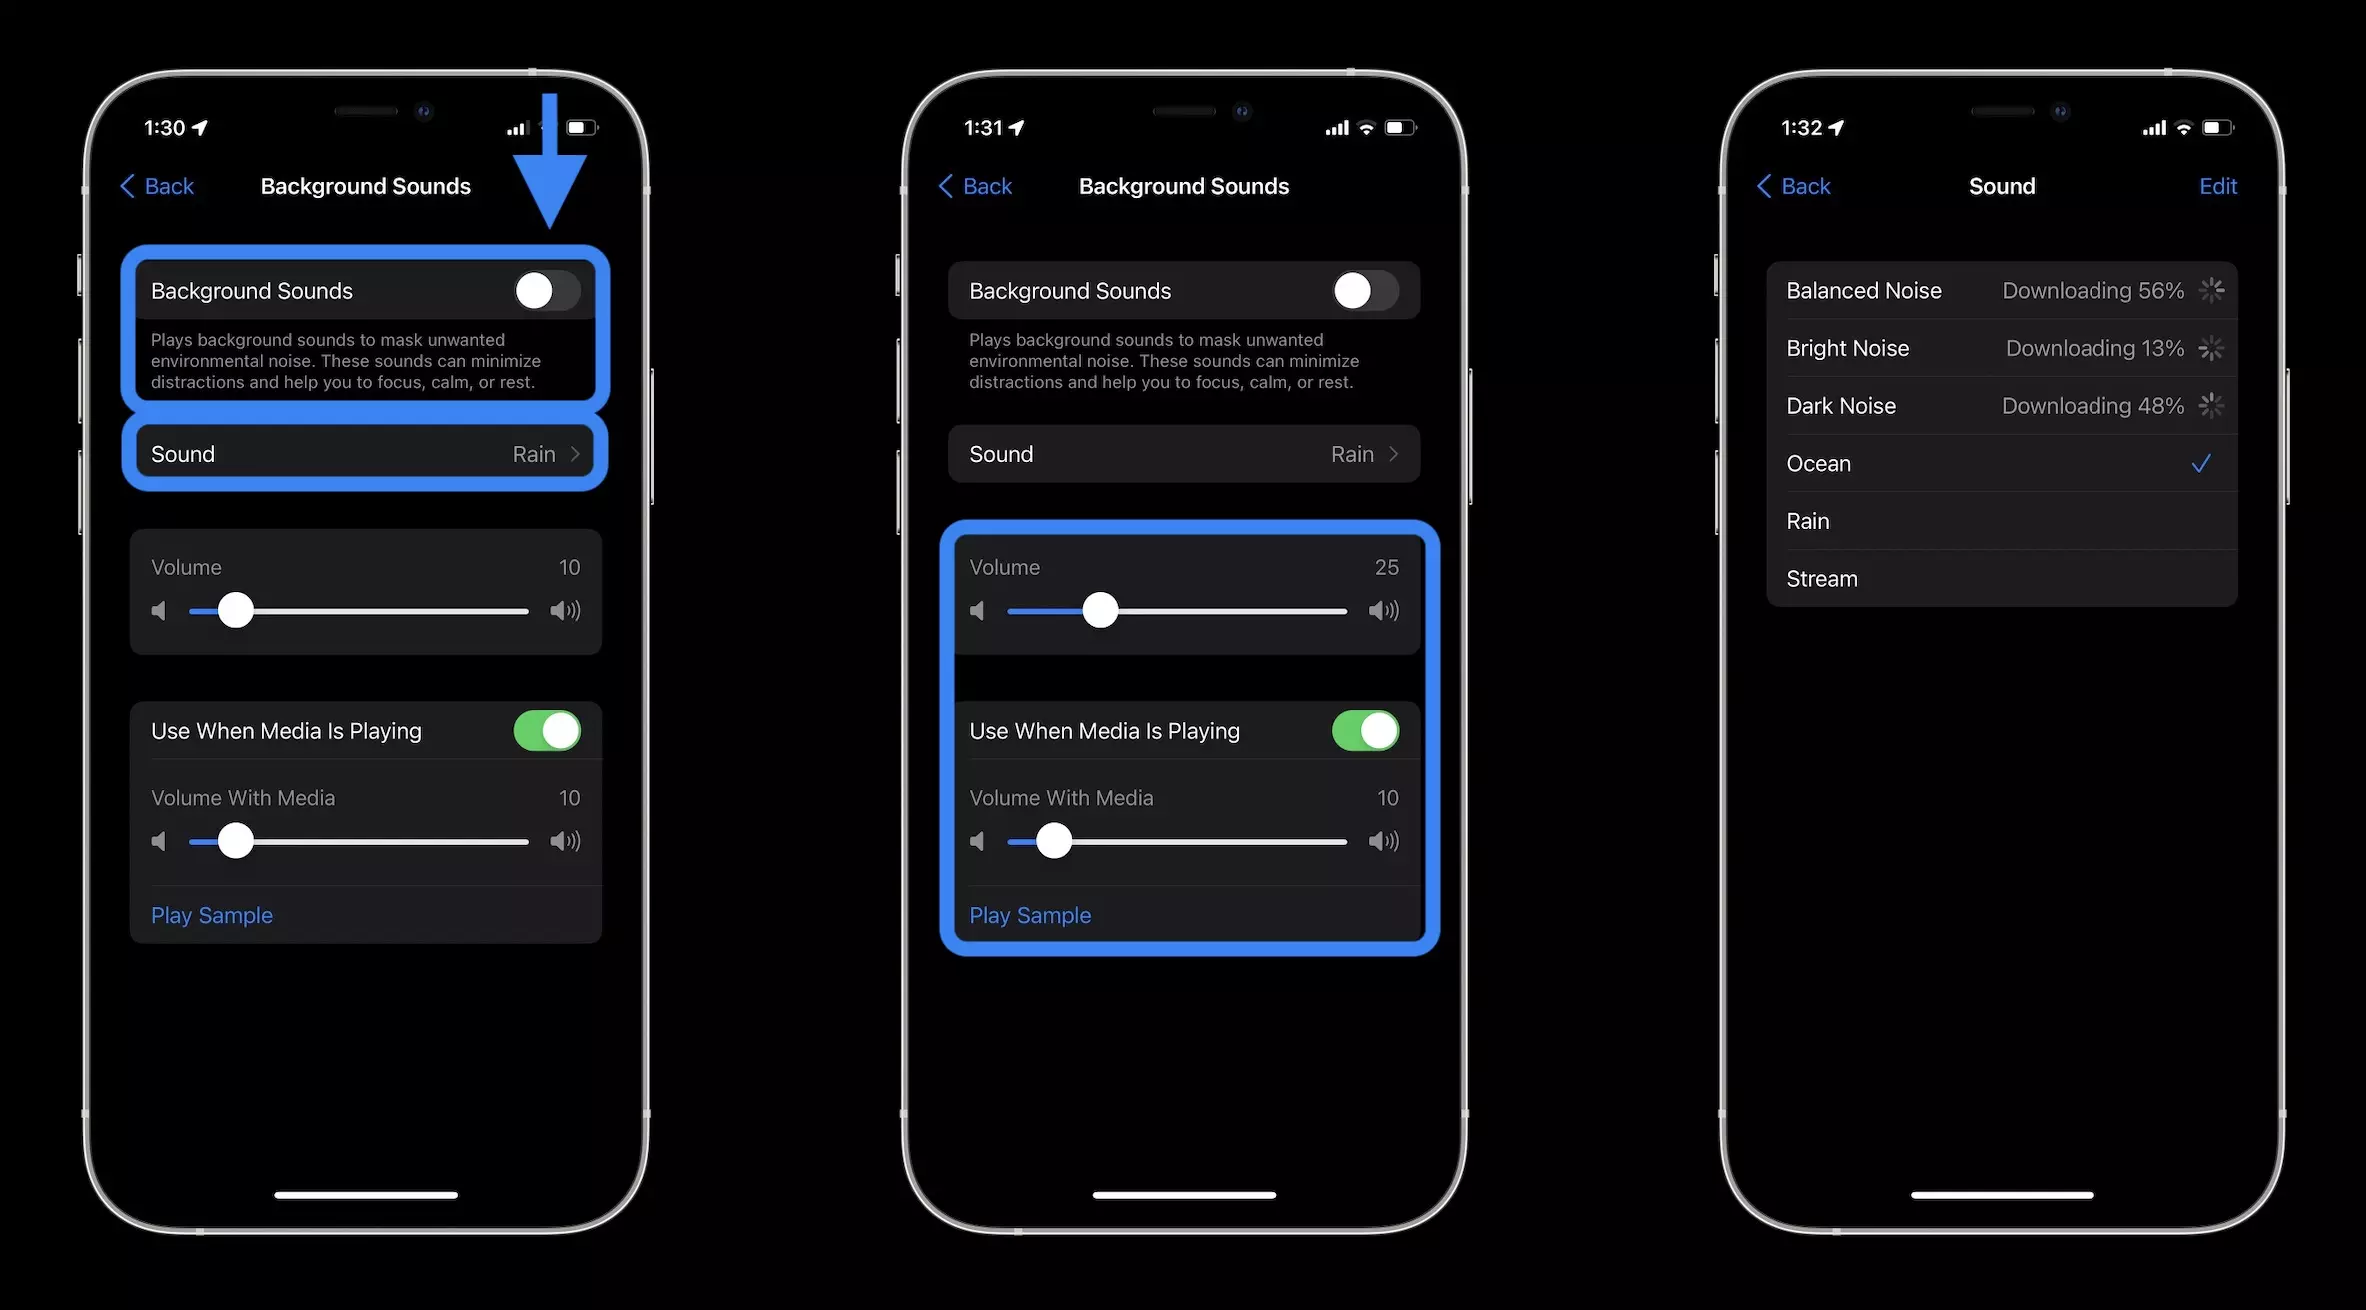Toggle Background Sounds switch on first screen
Viewport: 2366px width, 1310px height.
[545, 290]
